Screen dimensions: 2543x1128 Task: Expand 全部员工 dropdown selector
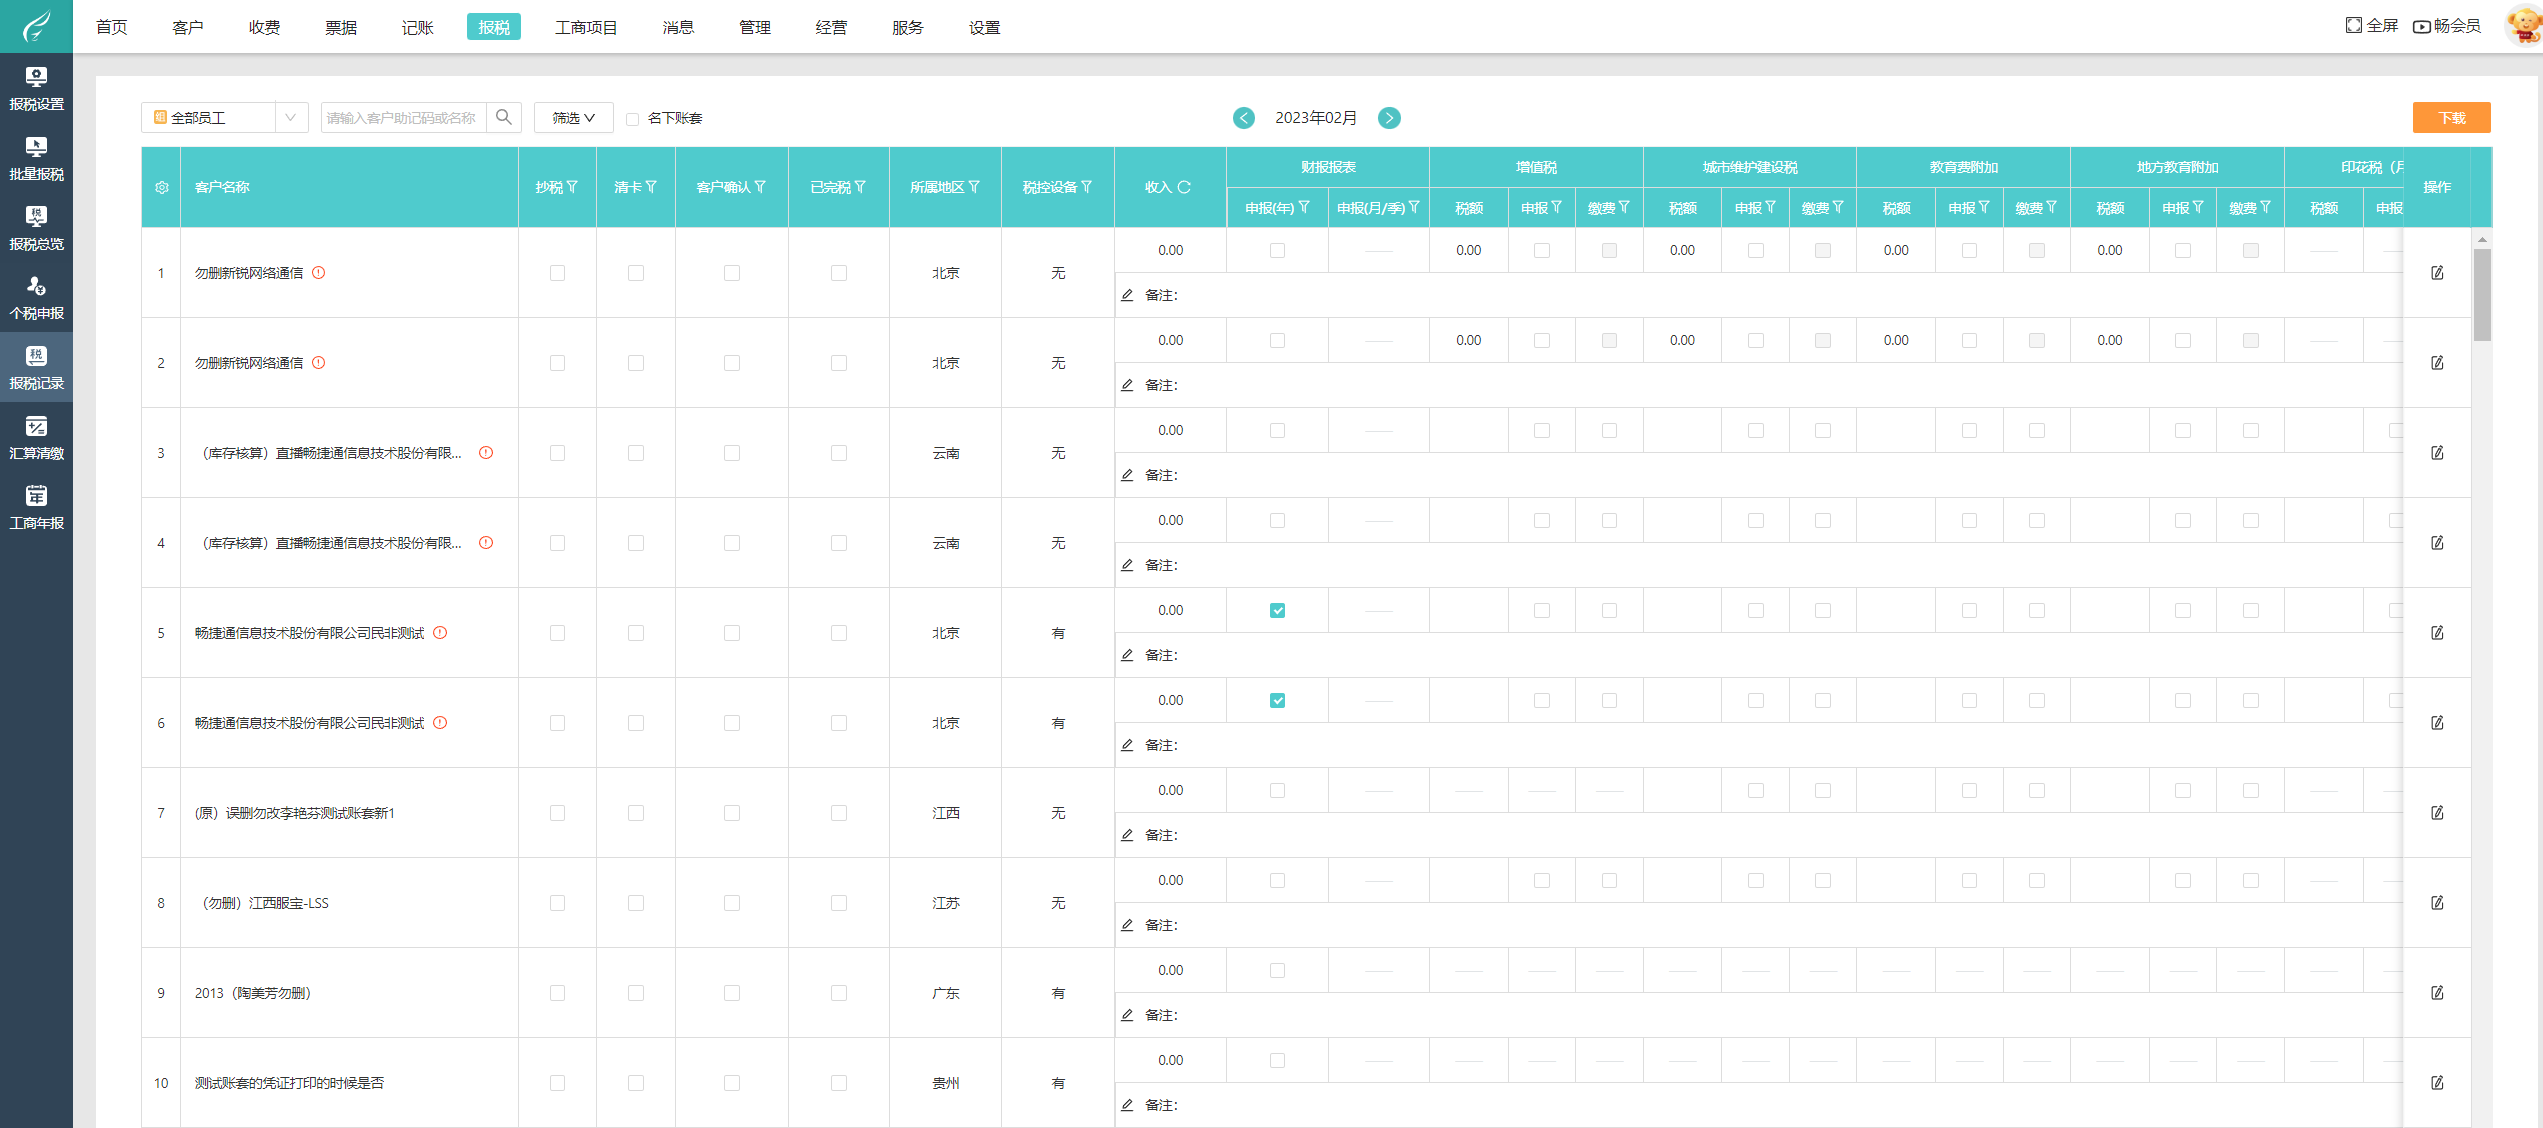pos(285,117)
